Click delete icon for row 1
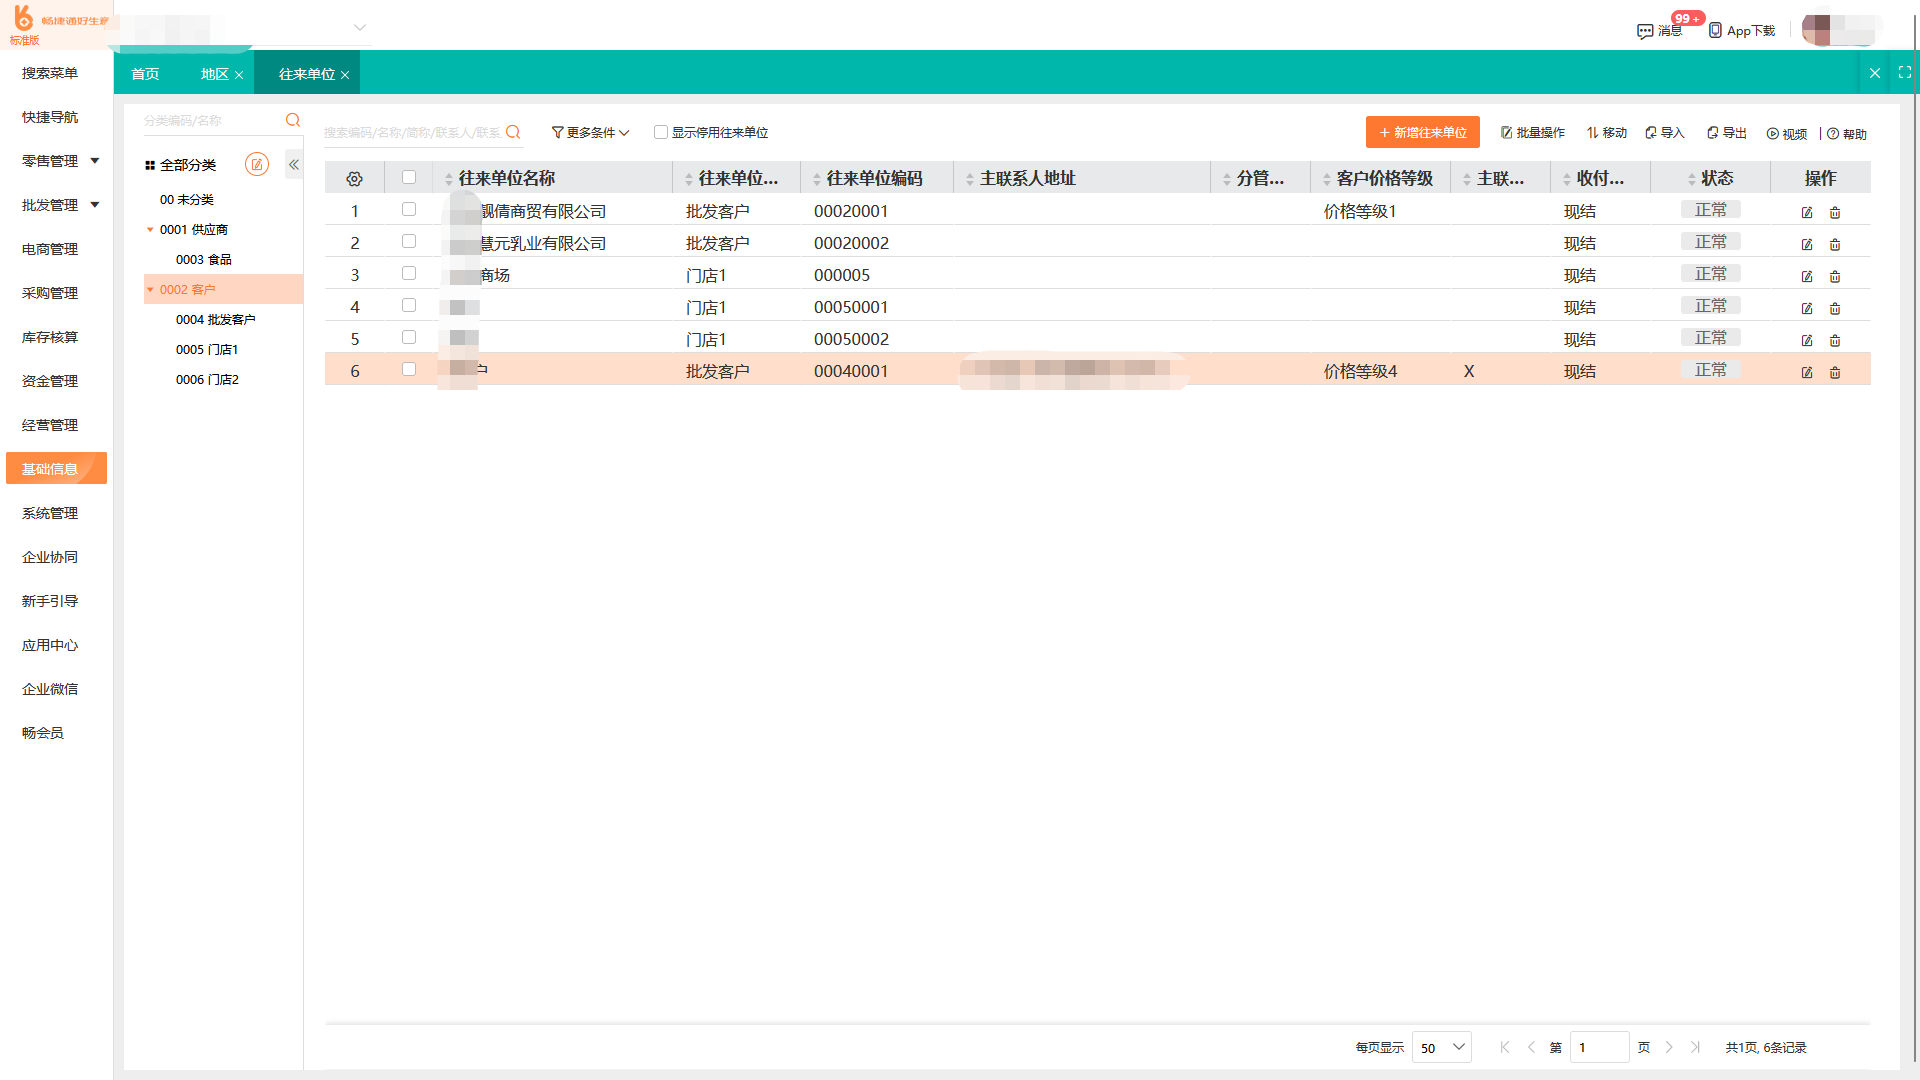Screen dimensions: 1920x1080 pyautogui.click(x=1834, y=210)
